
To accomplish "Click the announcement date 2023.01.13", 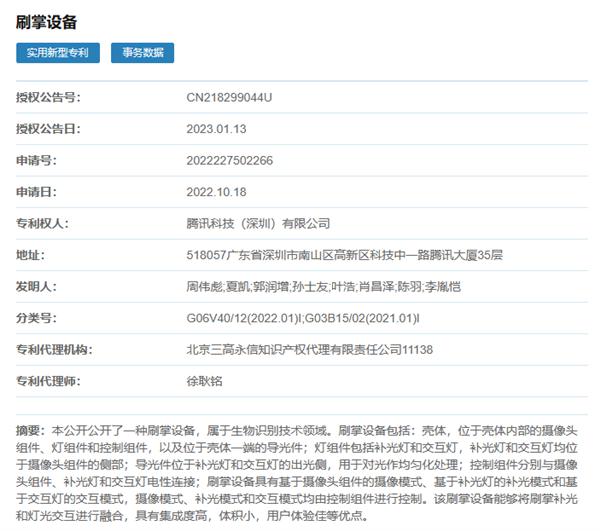I will [x=215, y=129].
